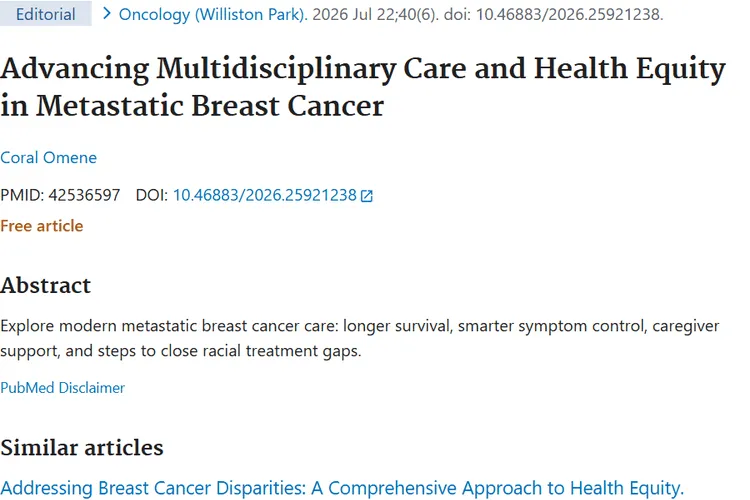The width and height of the screenshot is (750, 500).
Task: Click the external link icon beside DOI
Action: tap(366, 196)
